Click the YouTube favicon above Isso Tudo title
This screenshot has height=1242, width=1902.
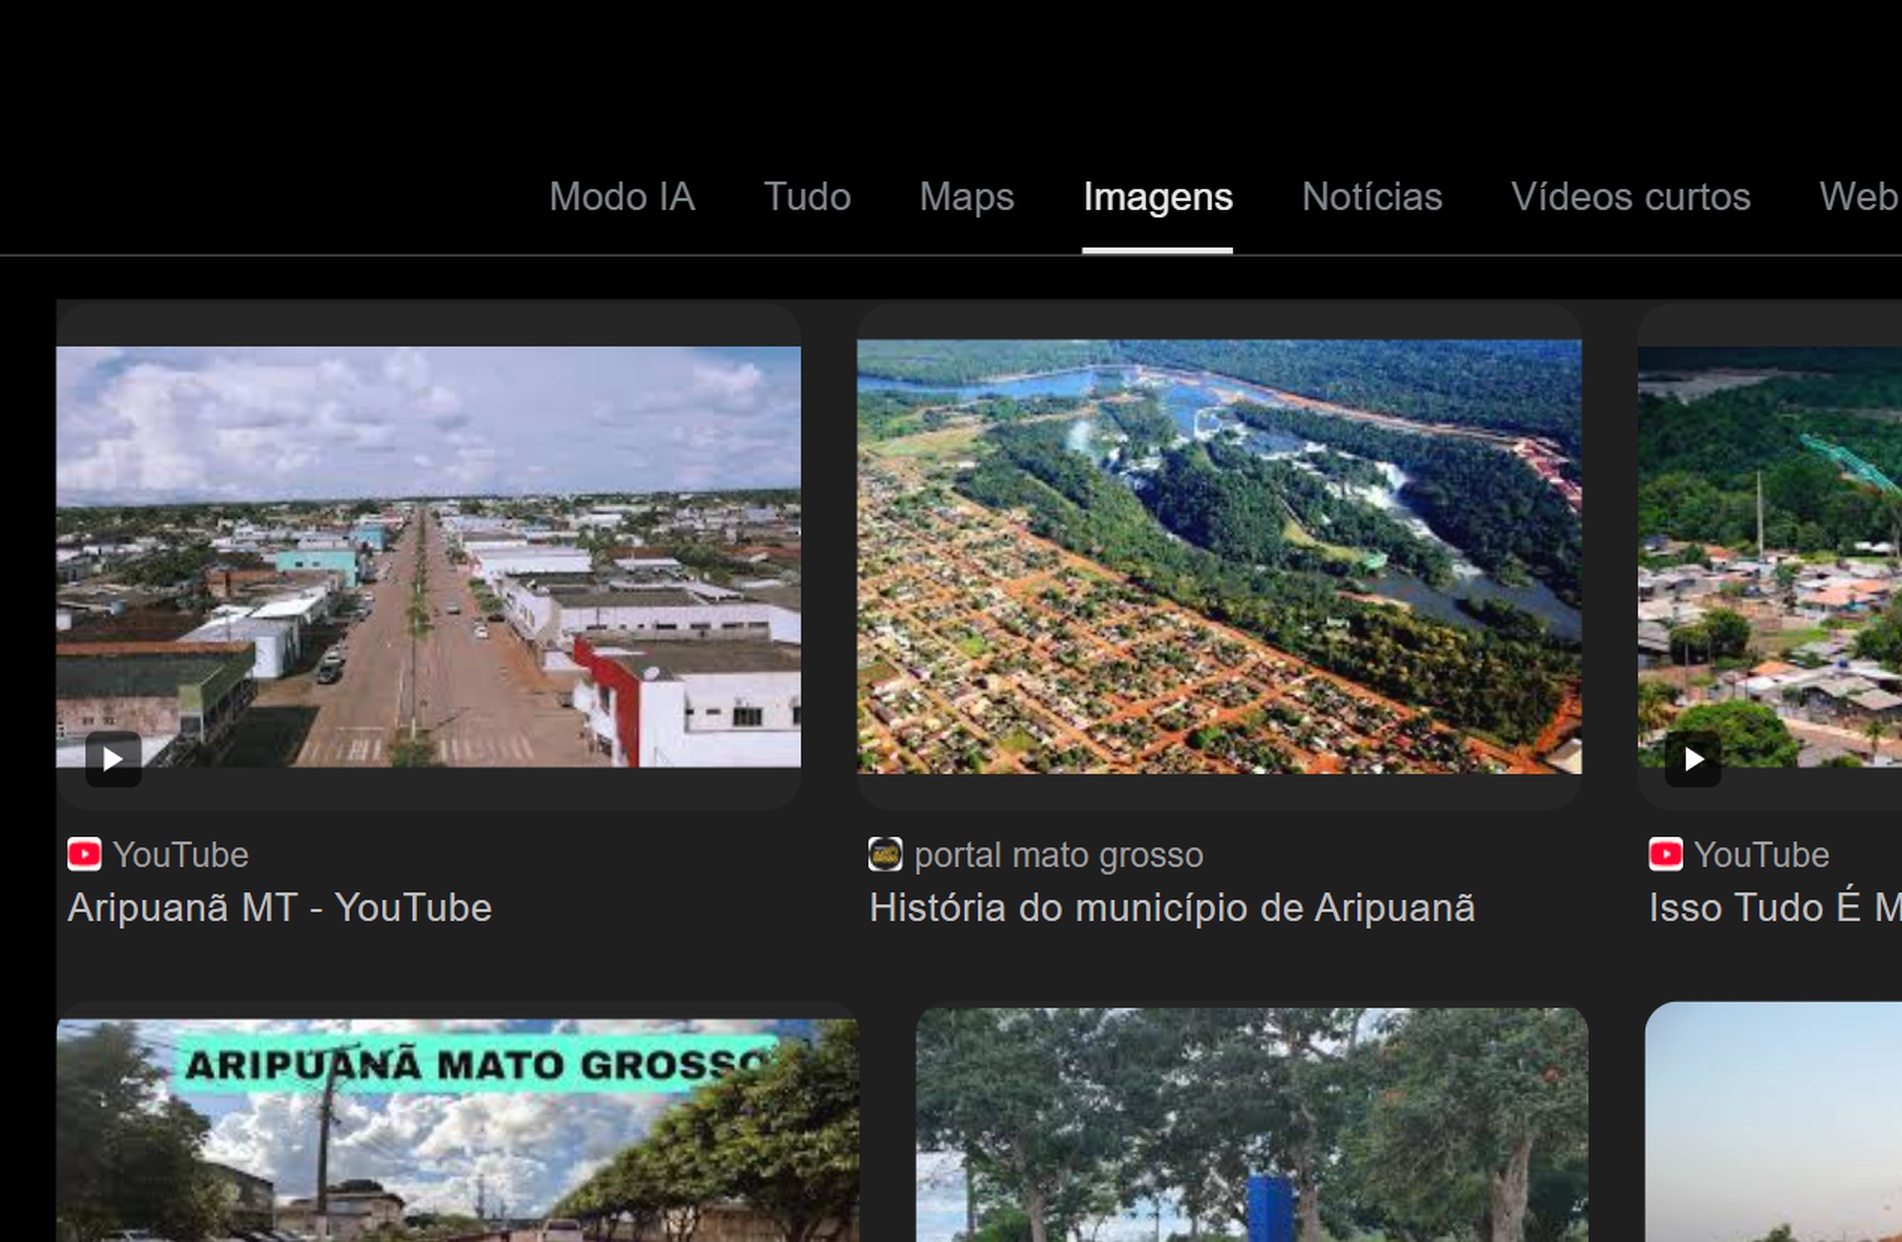(1665, 854)
